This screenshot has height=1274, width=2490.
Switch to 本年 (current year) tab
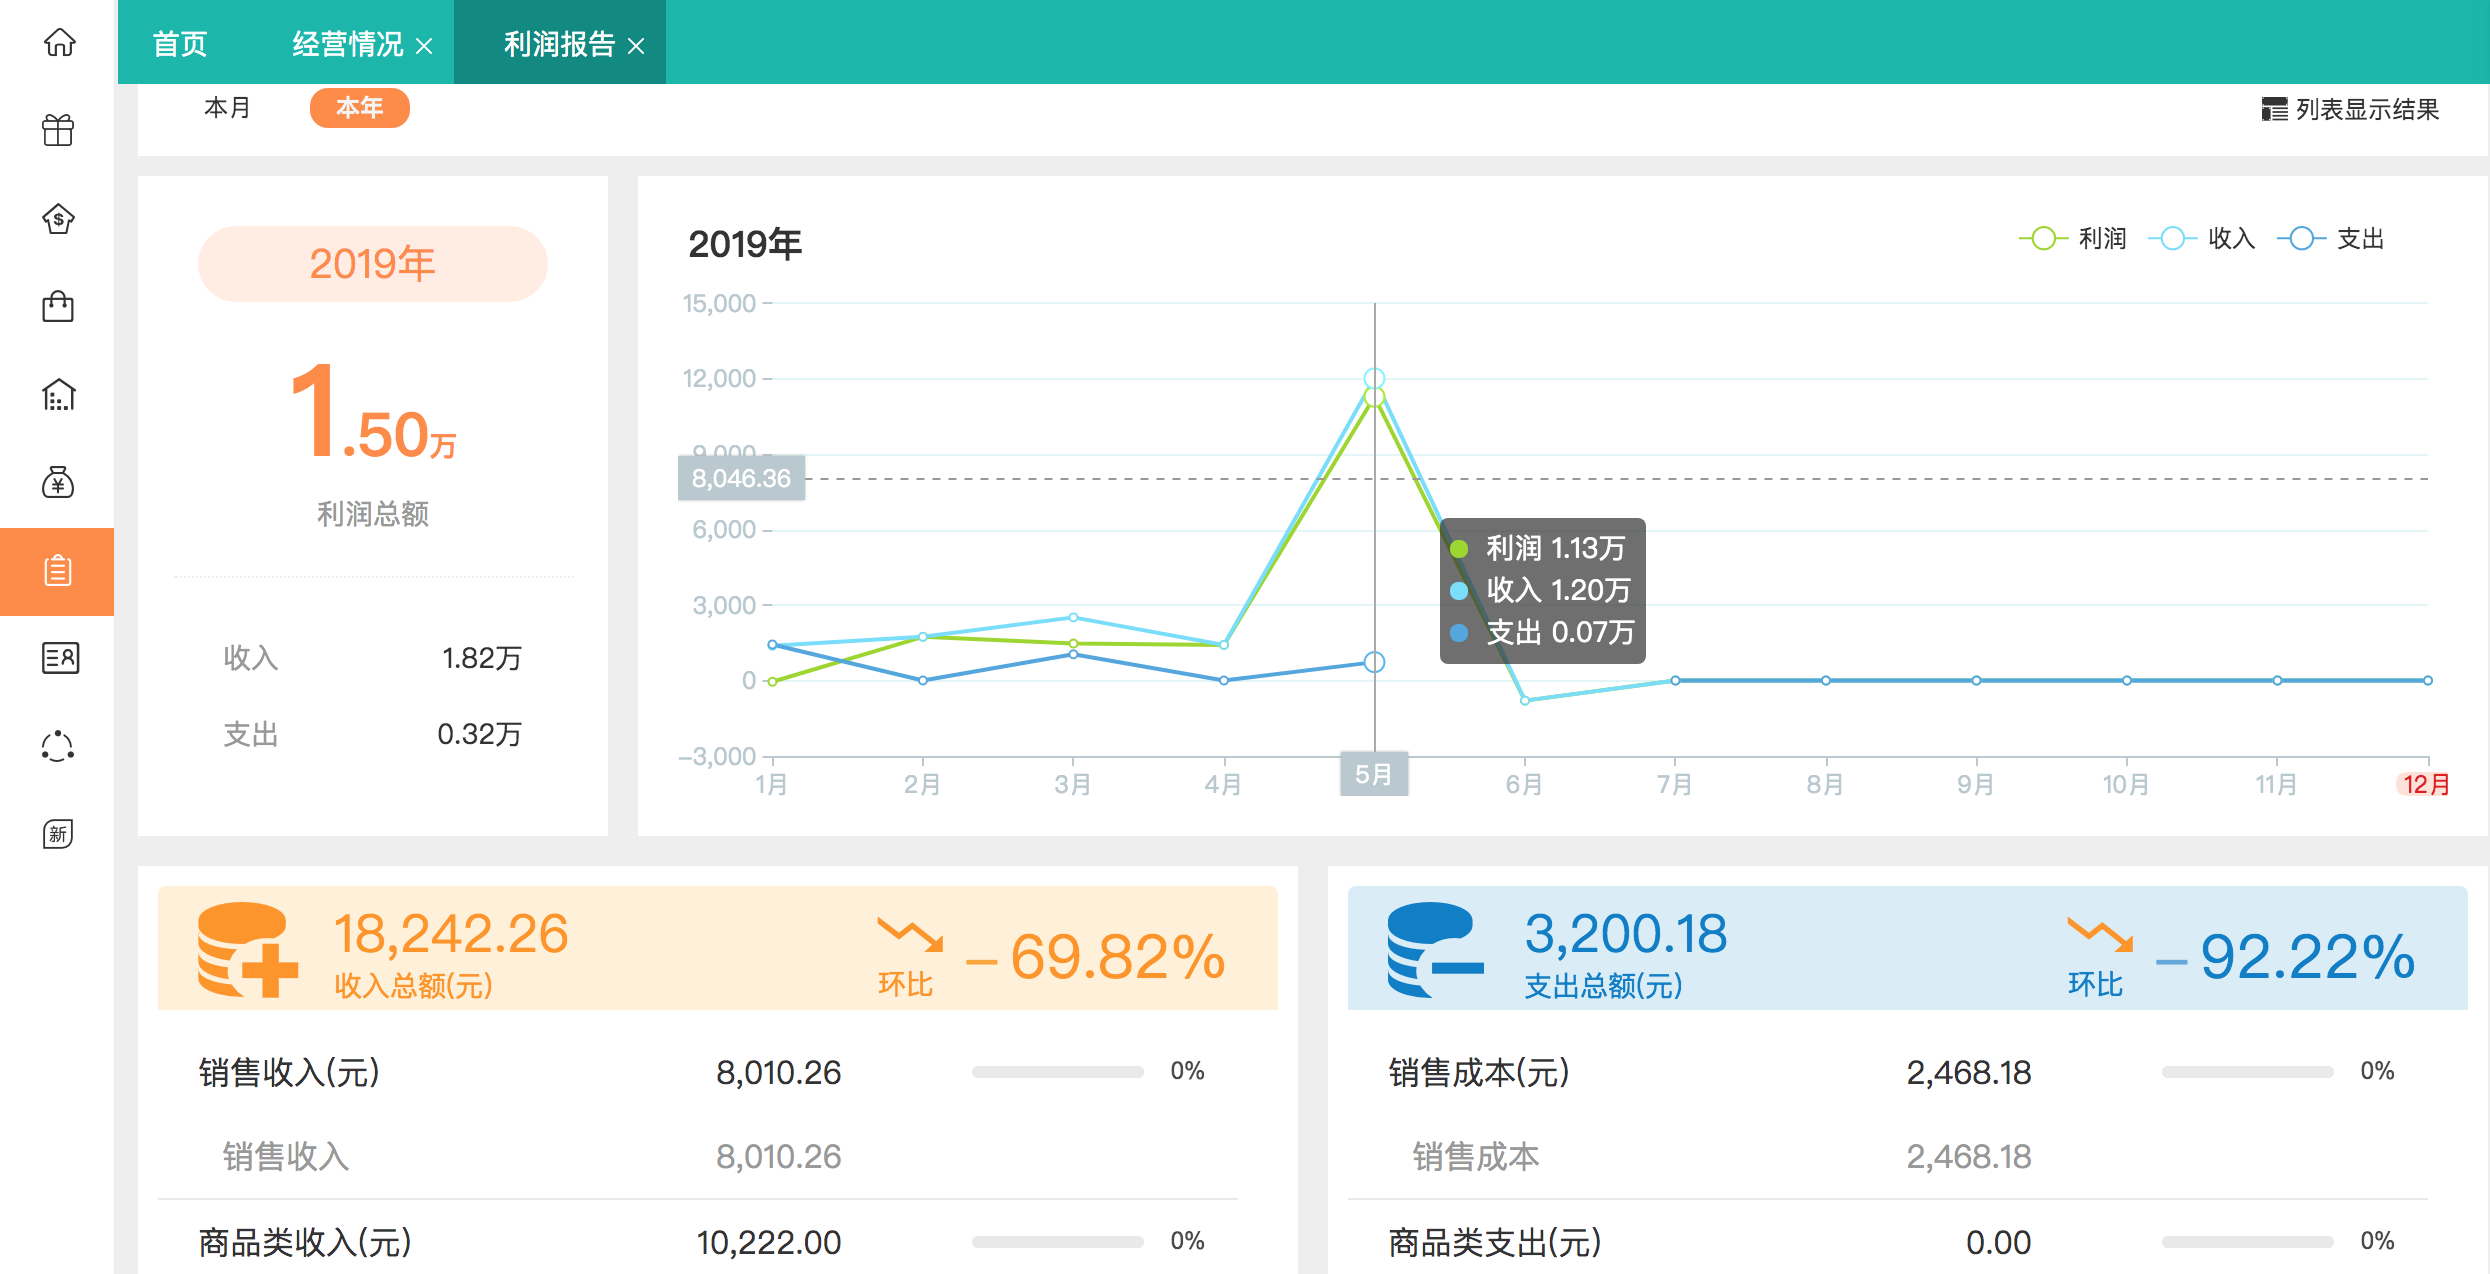[361, 109]
